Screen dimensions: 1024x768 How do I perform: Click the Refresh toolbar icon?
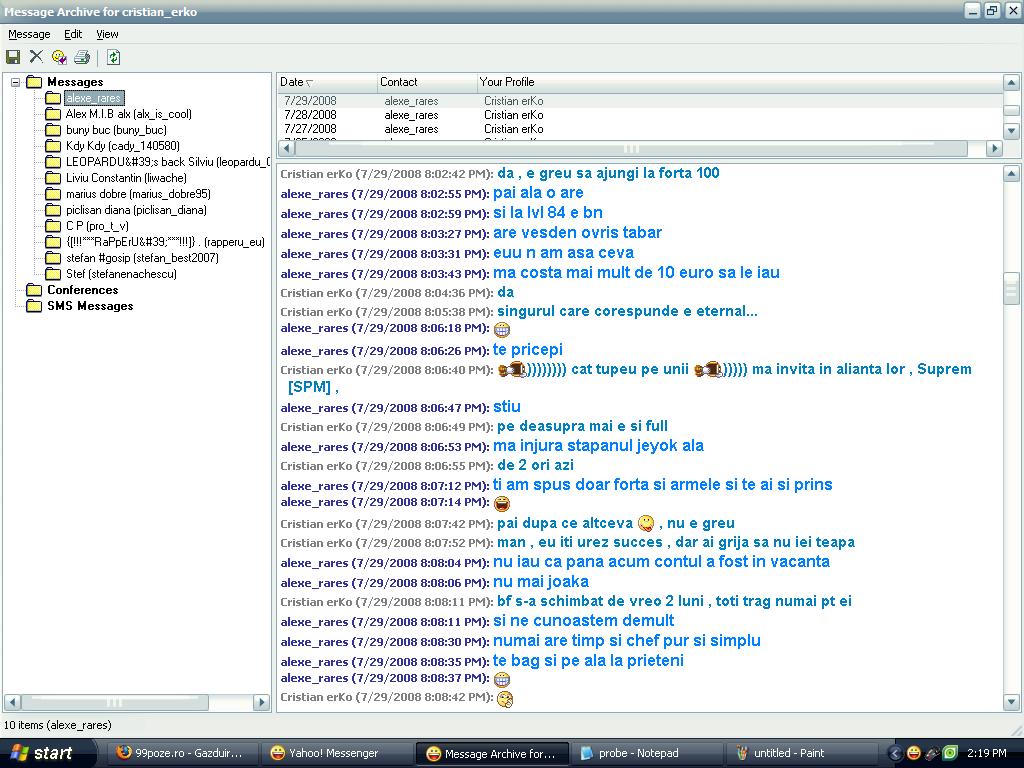click(113, 57)
